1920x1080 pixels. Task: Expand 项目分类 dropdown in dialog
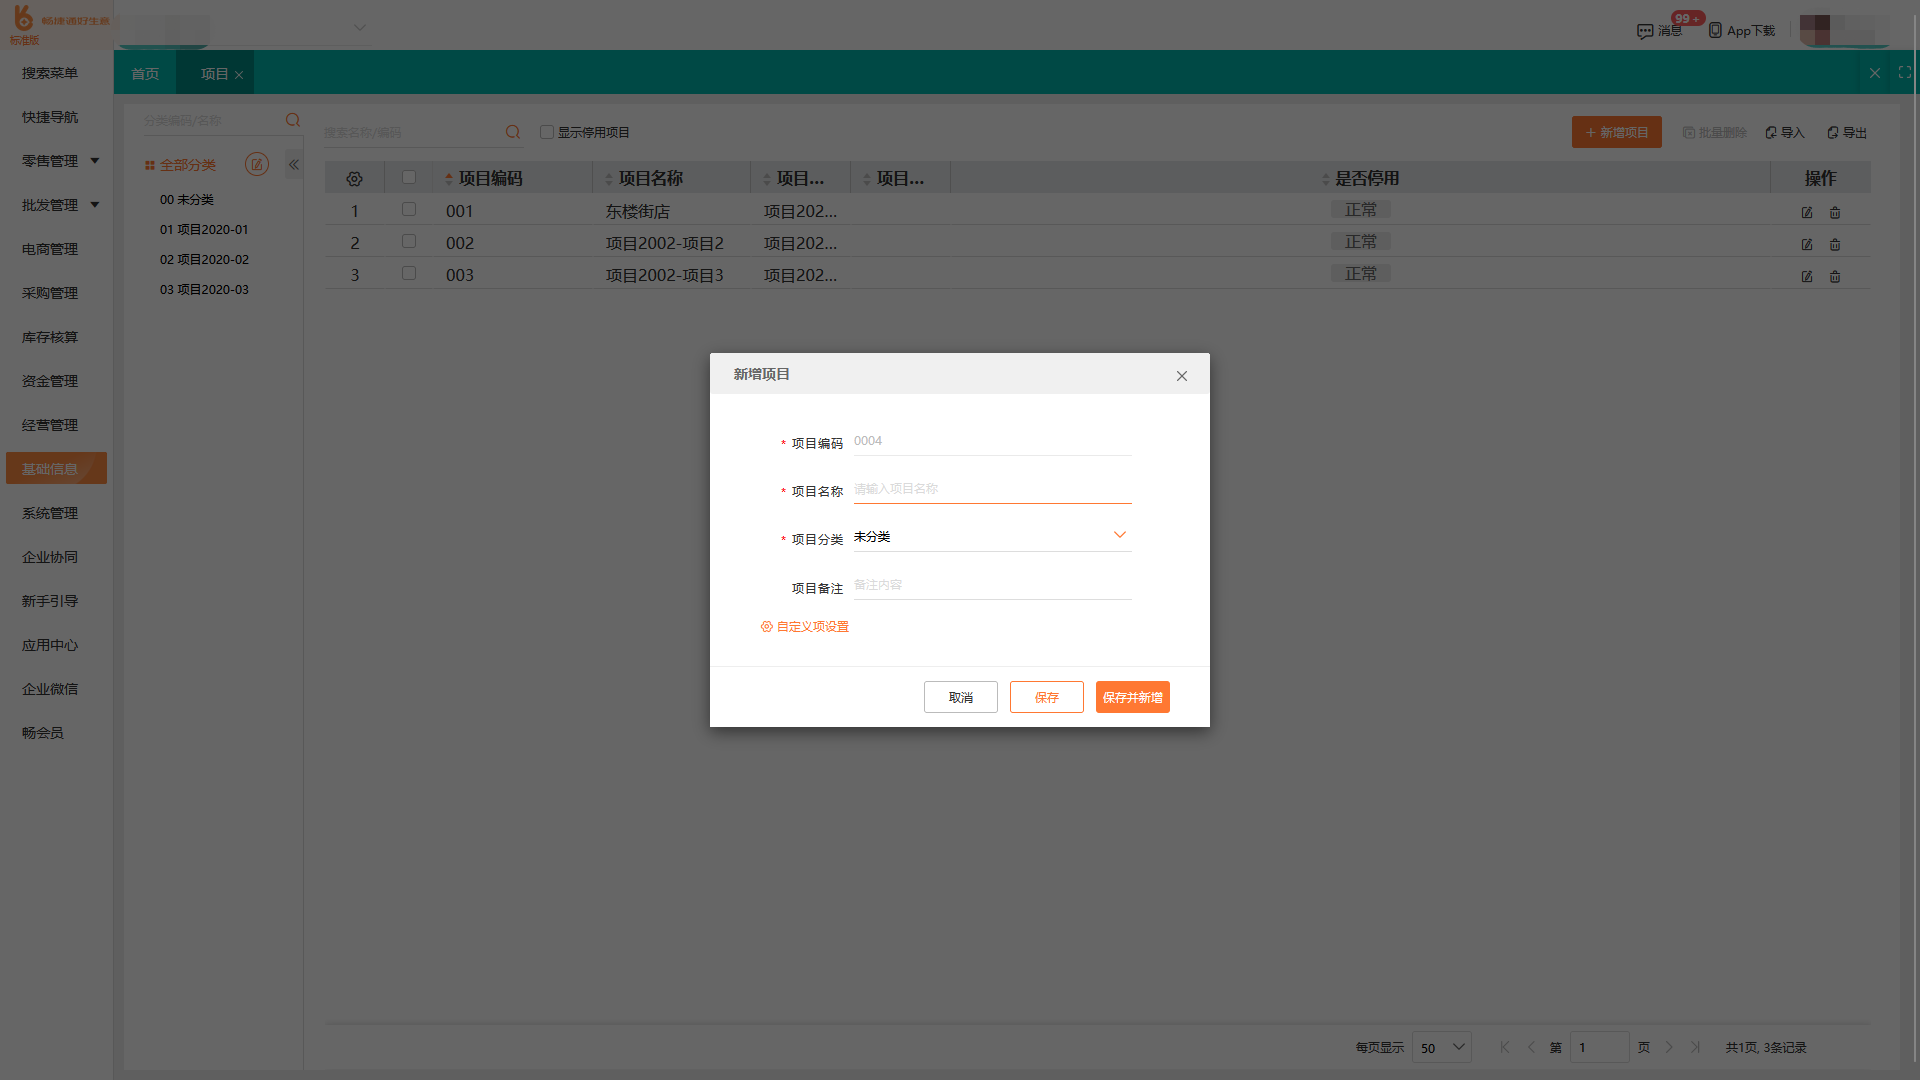pos(1120,535)
